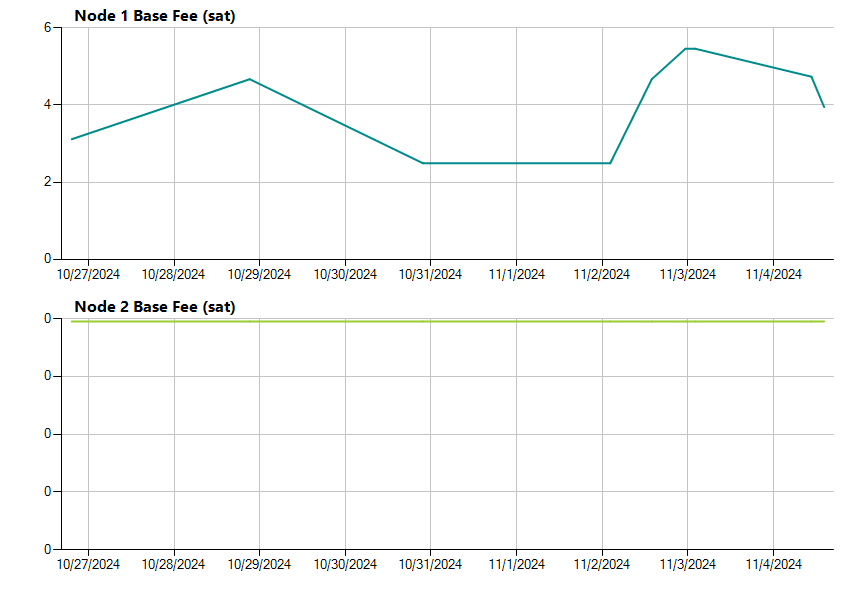
Task: Click 11/3/2024 on the Node 1 x-axis
Action: coord(687,274)
